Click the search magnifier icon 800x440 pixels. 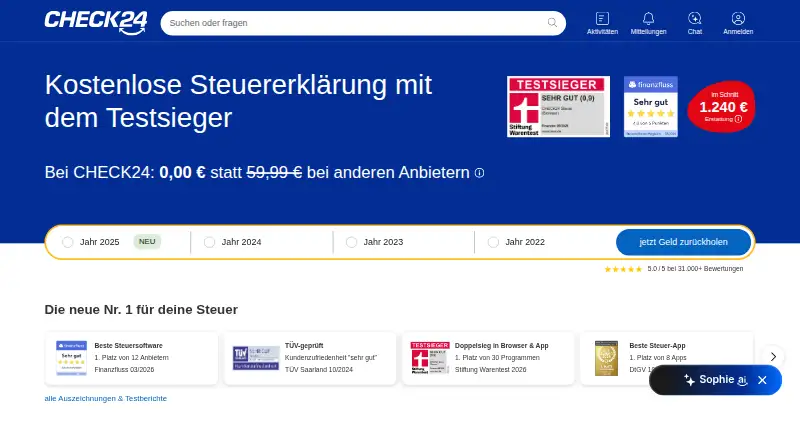[x=552, y=22]
